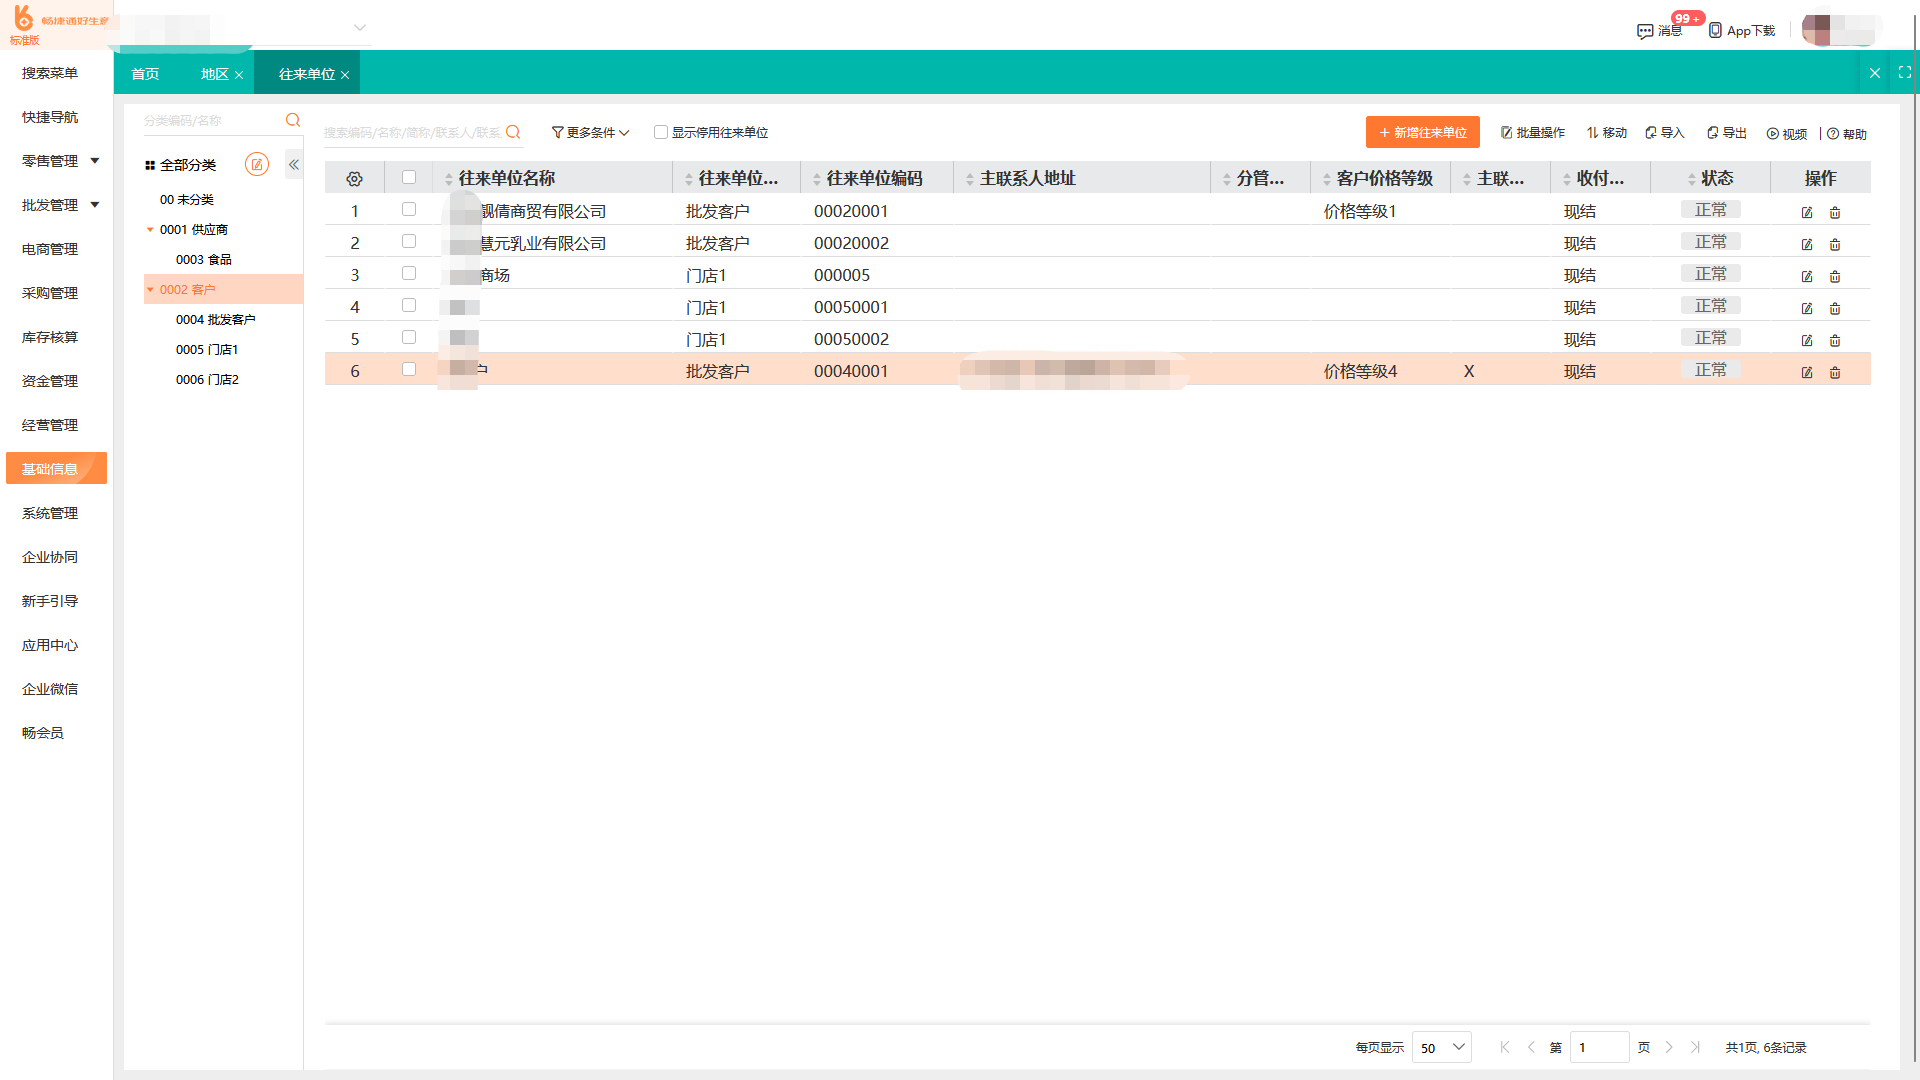
Task: Expand the 更多条件 dropdown filter
Action: pos(592,132)
